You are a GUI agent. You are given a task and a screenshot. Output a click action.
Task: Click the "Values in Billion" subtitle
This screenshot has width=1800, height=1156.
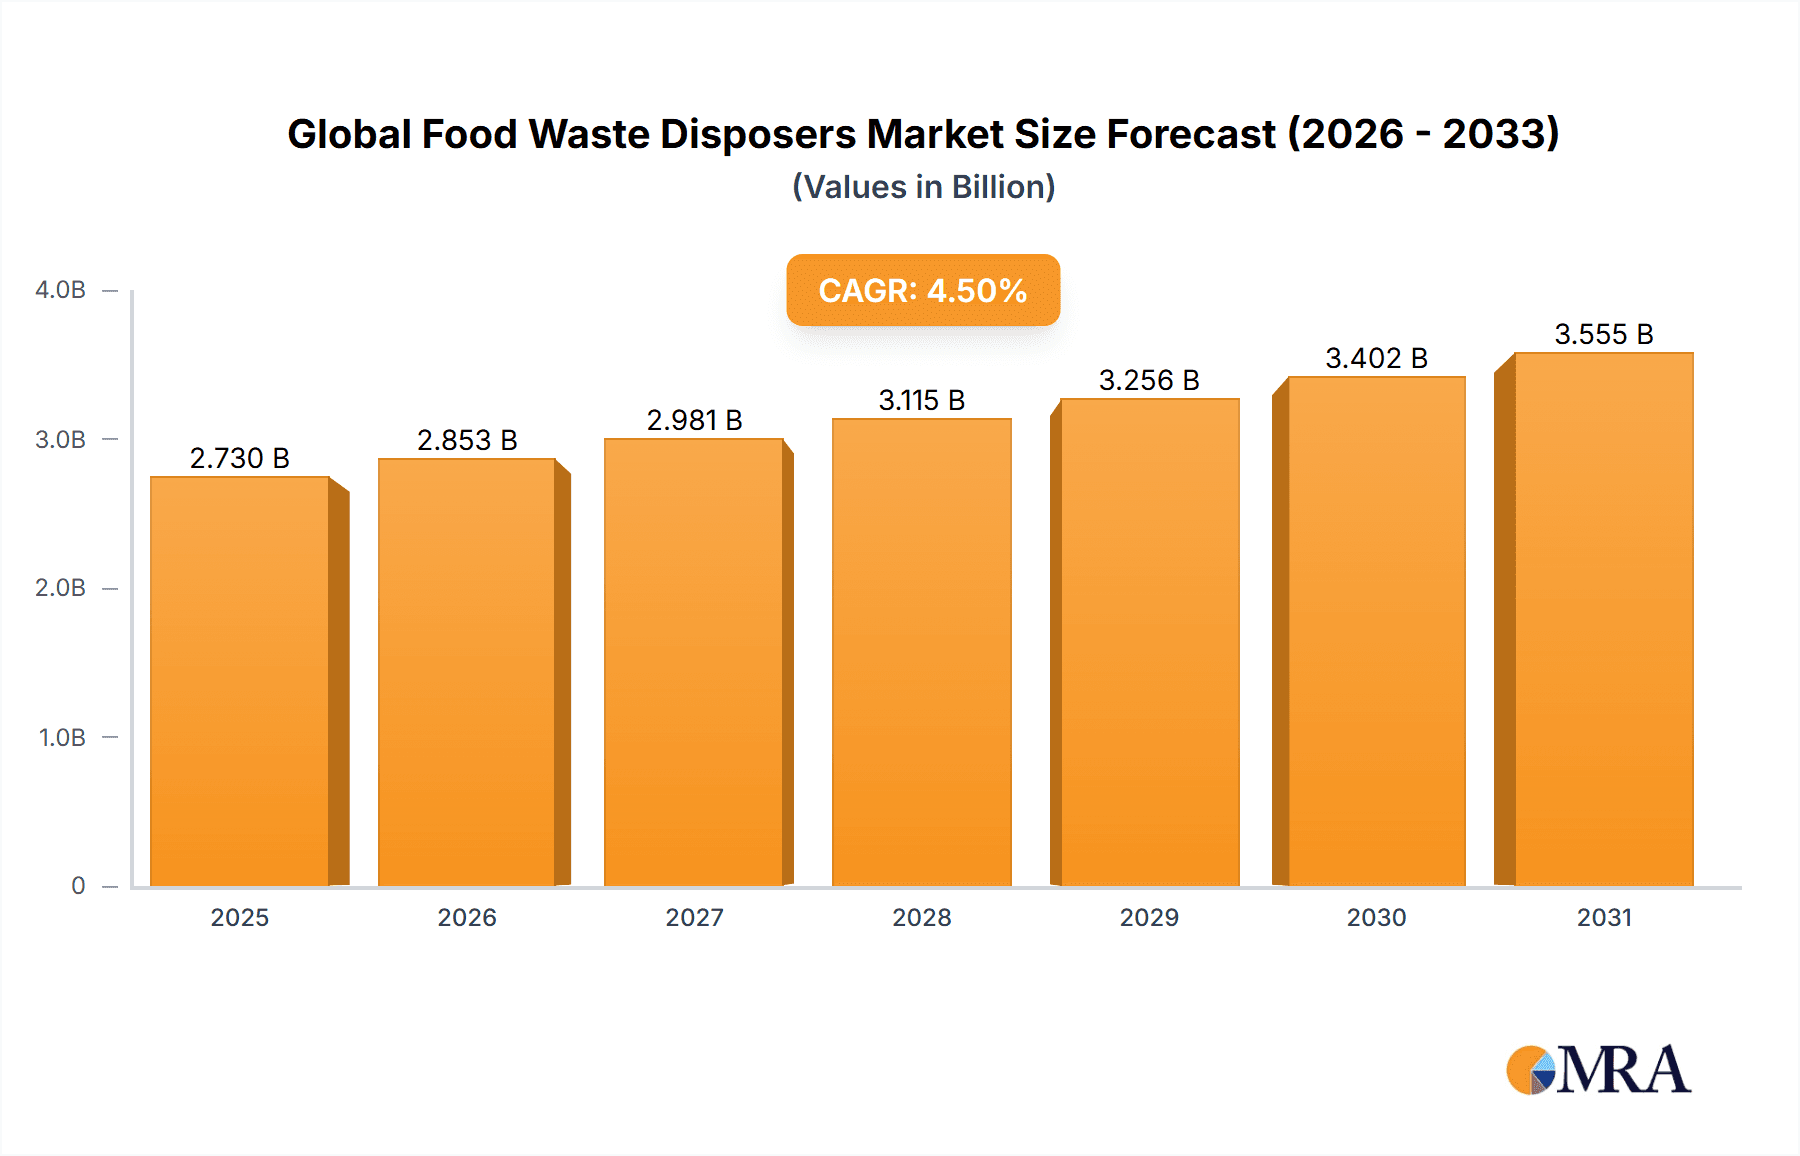tap(923, 187)
